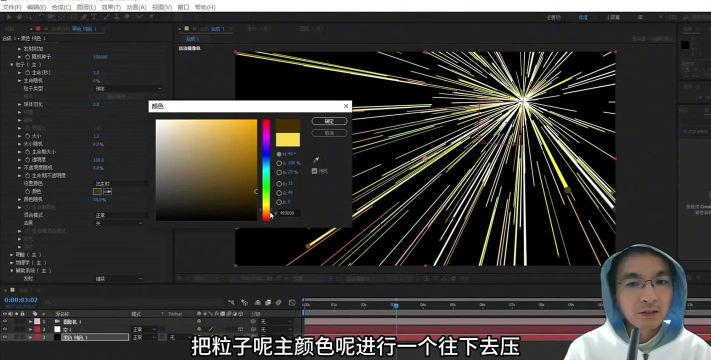Toggle motion blur icon in timeline
Viewport: 711px width, 360px height.
[x=279, y=302]
